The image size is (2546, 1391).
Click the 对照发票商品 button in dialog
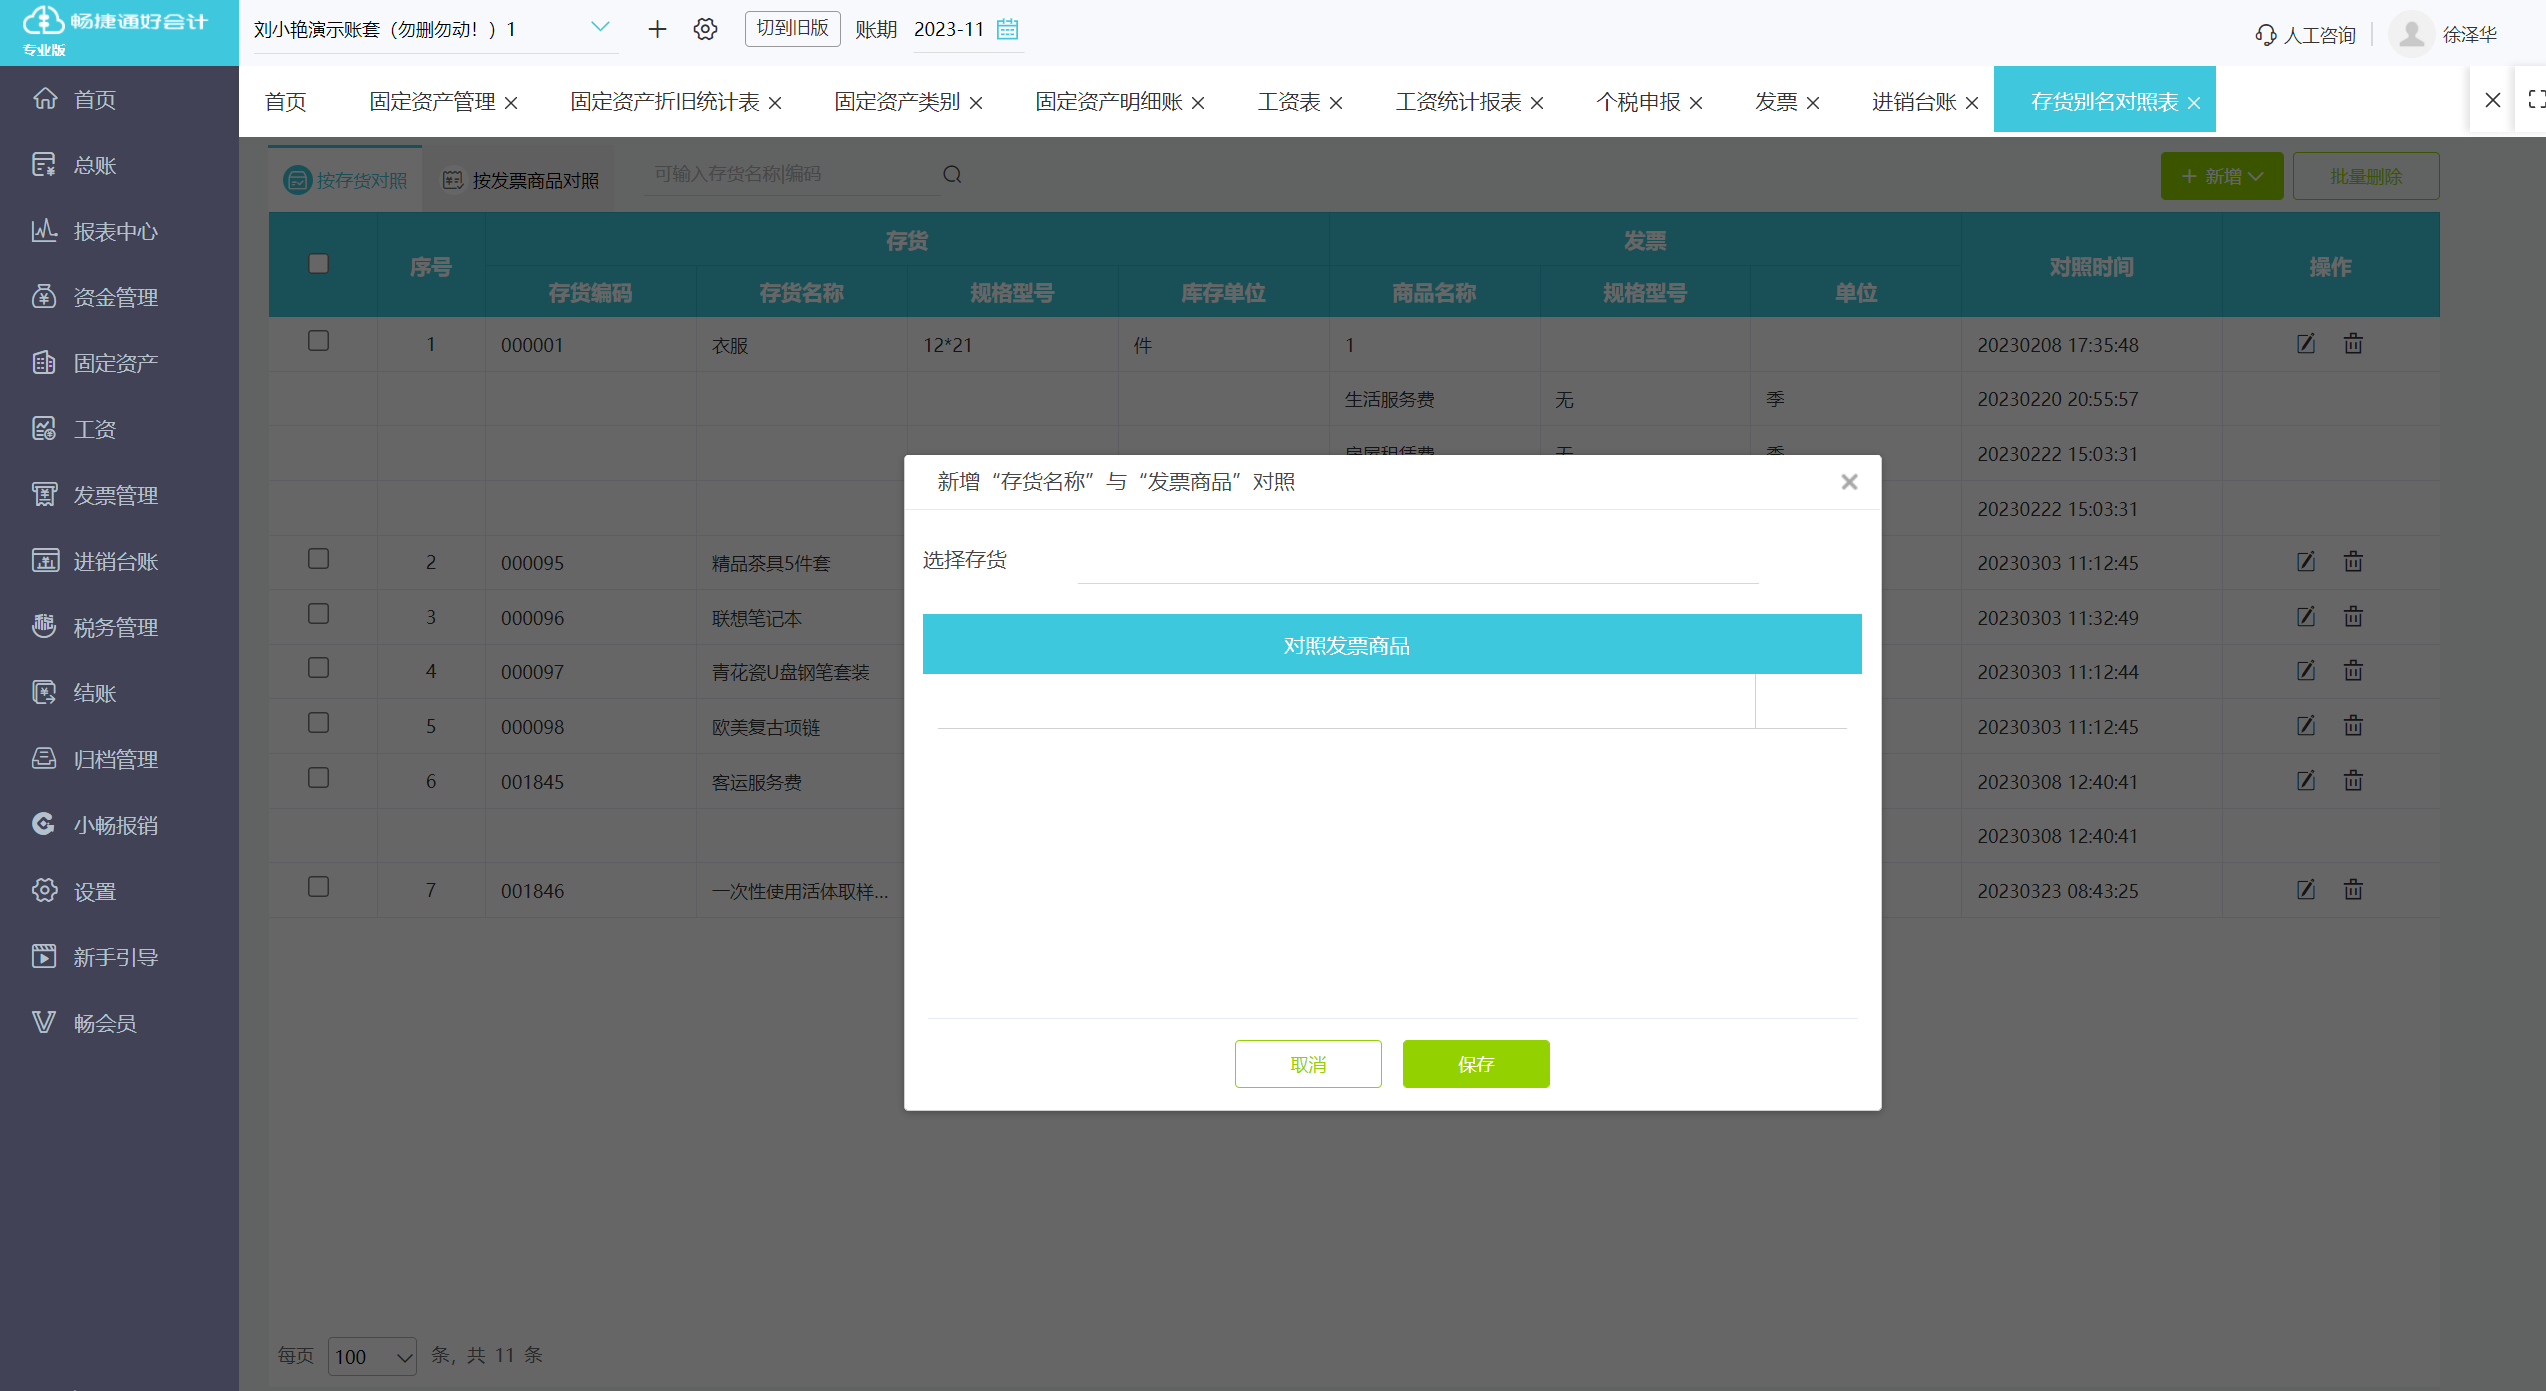pyautogui.click(x=1392, y=644)
